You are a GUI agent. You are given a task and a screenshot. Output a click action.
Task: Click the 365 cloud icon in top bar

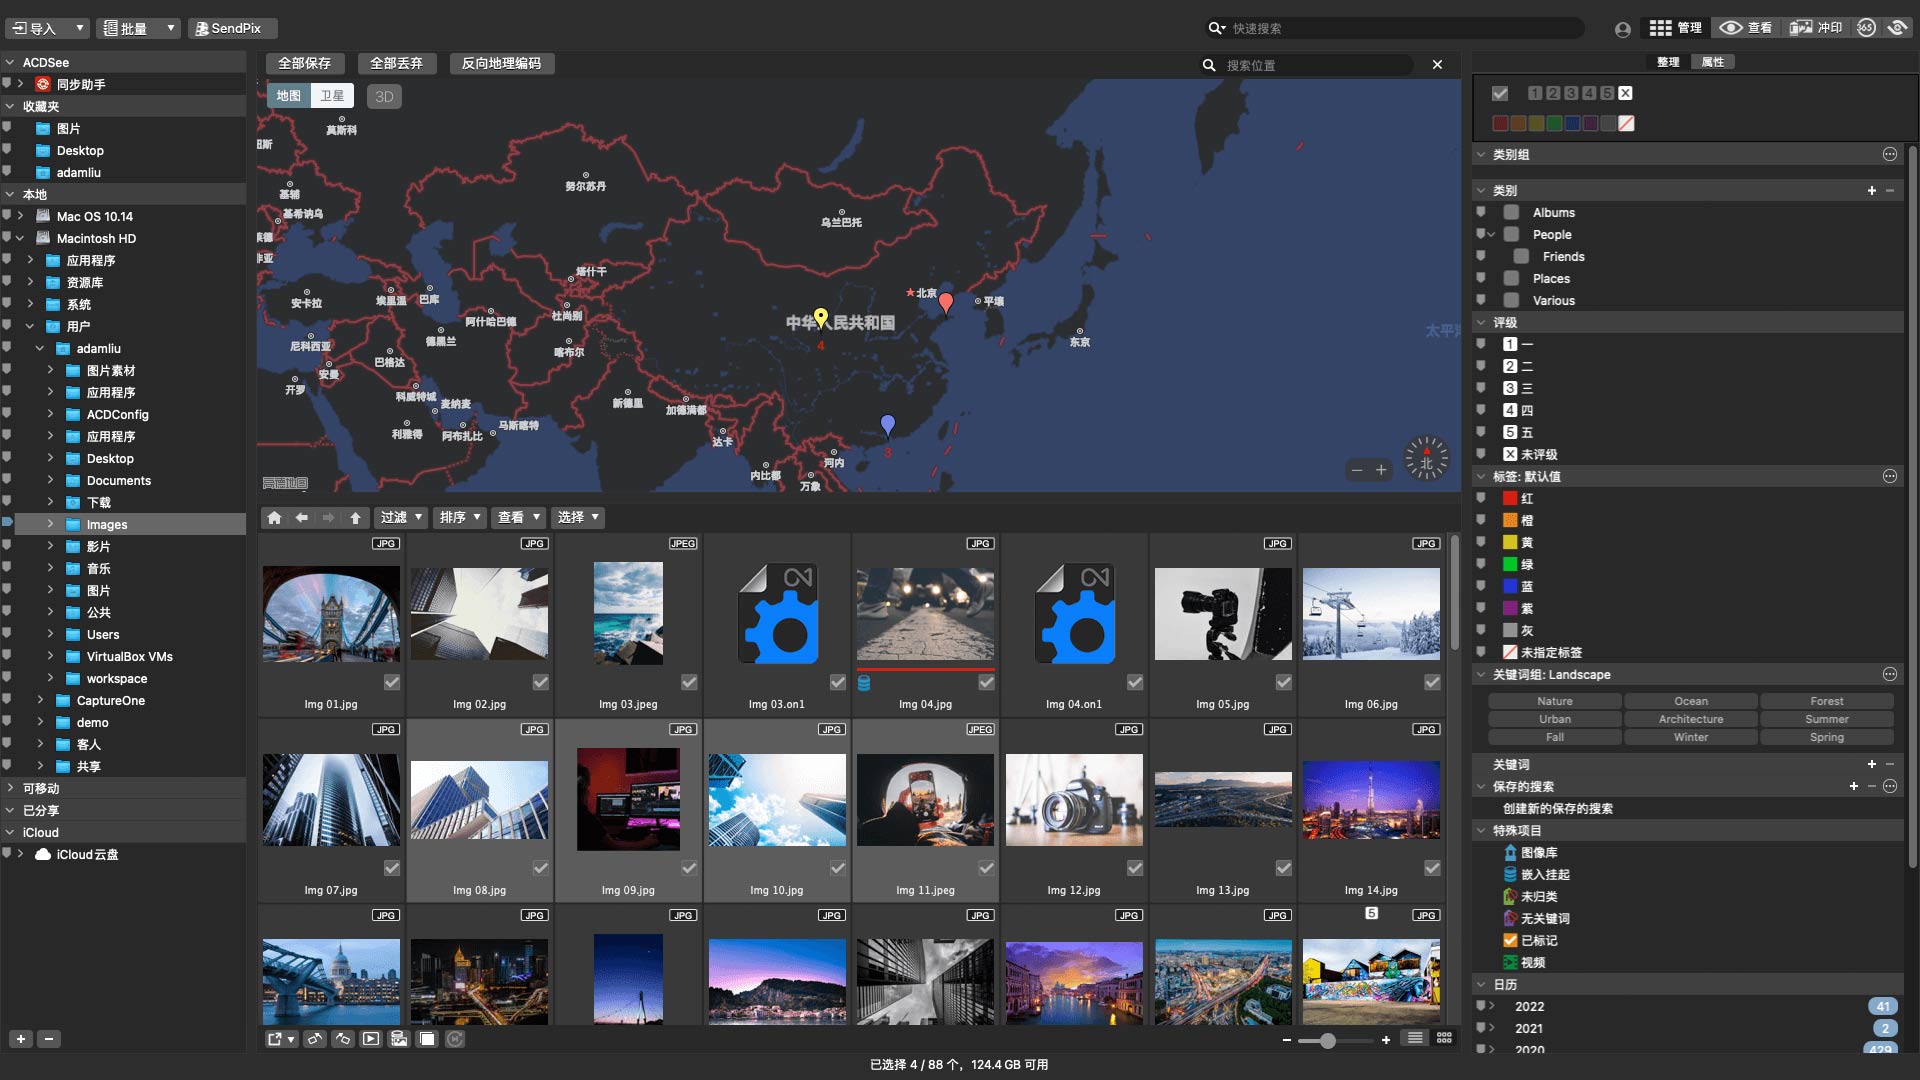pos(1867,27)
